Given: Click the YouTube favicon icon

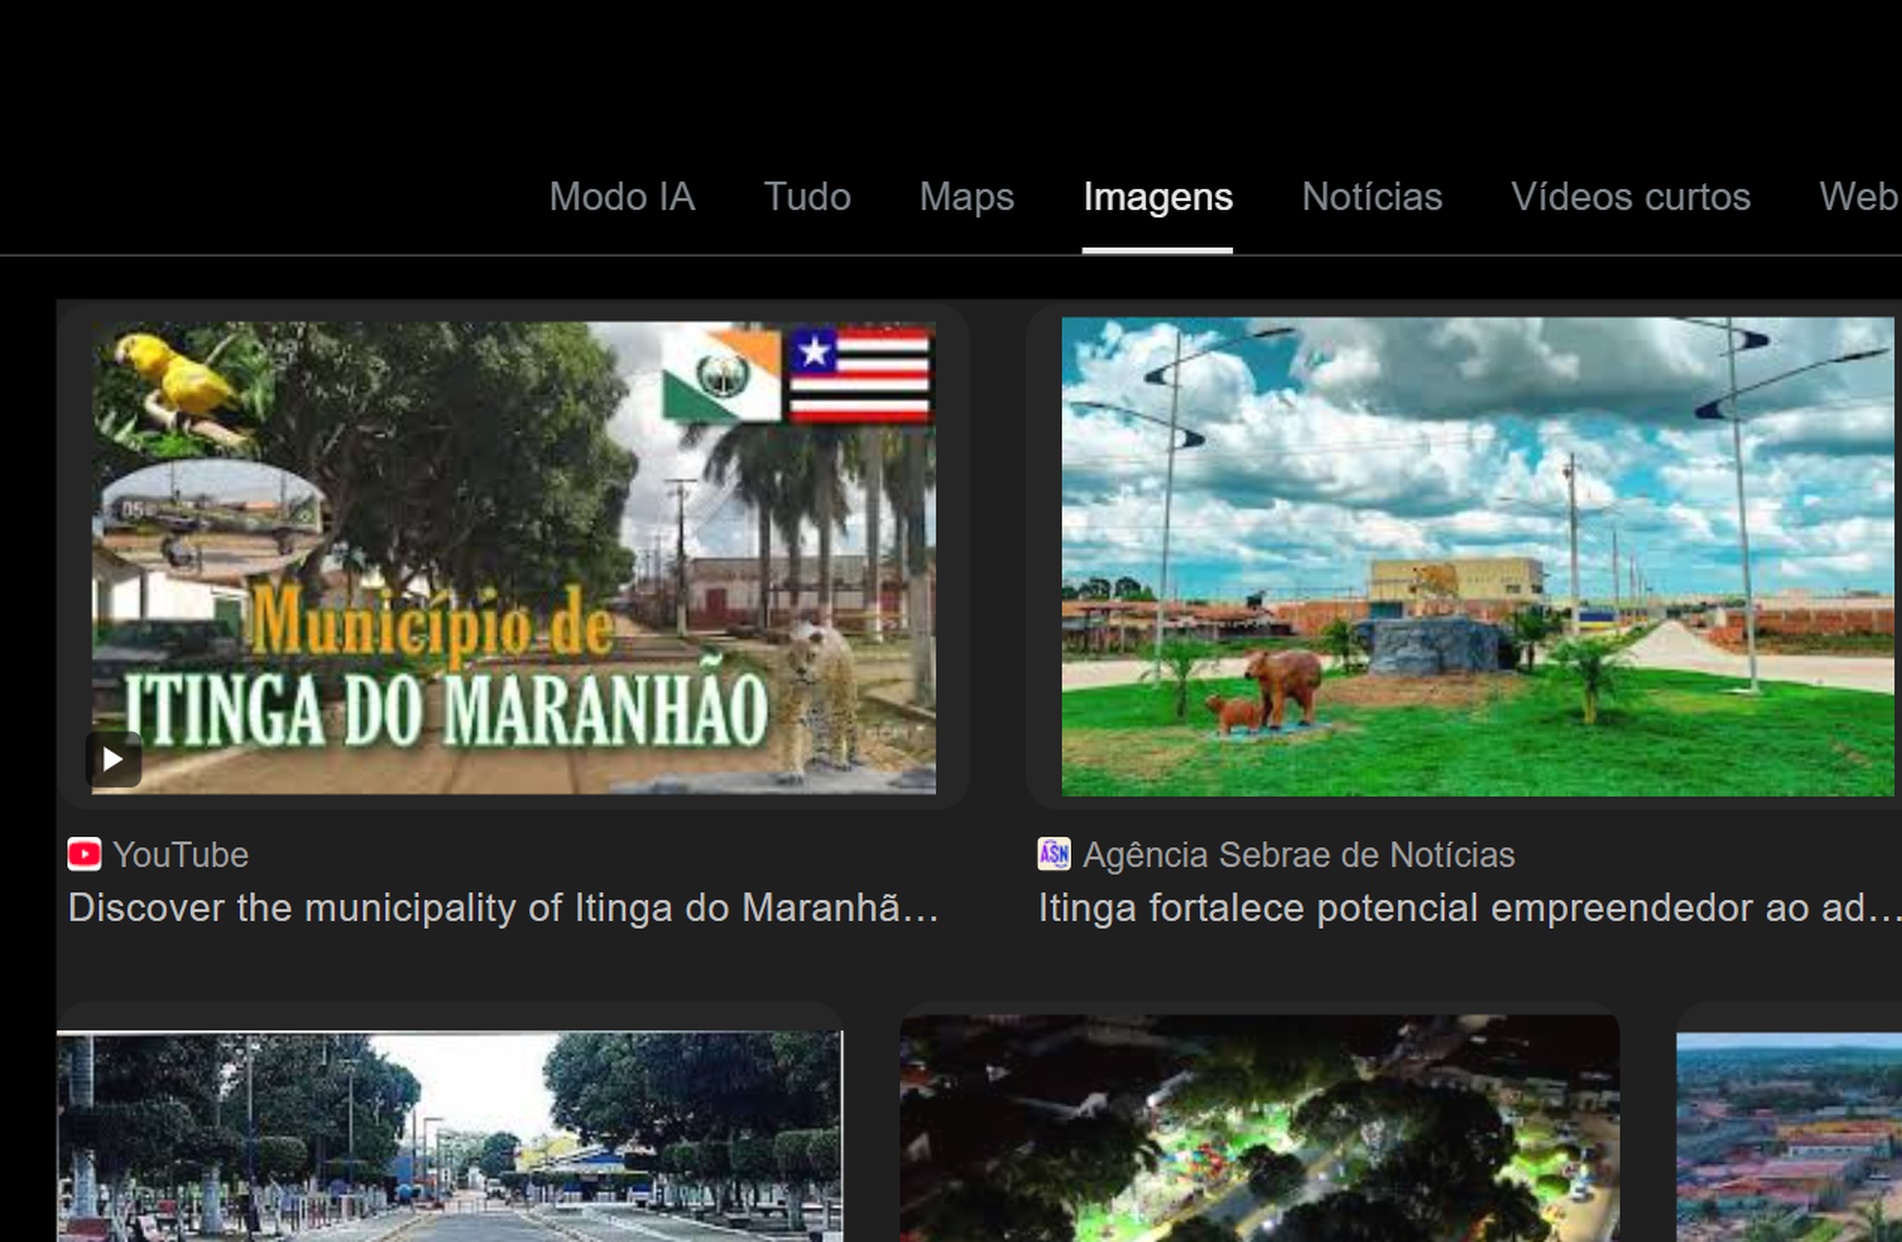Looking at the screenshot, I should point(84,854).
